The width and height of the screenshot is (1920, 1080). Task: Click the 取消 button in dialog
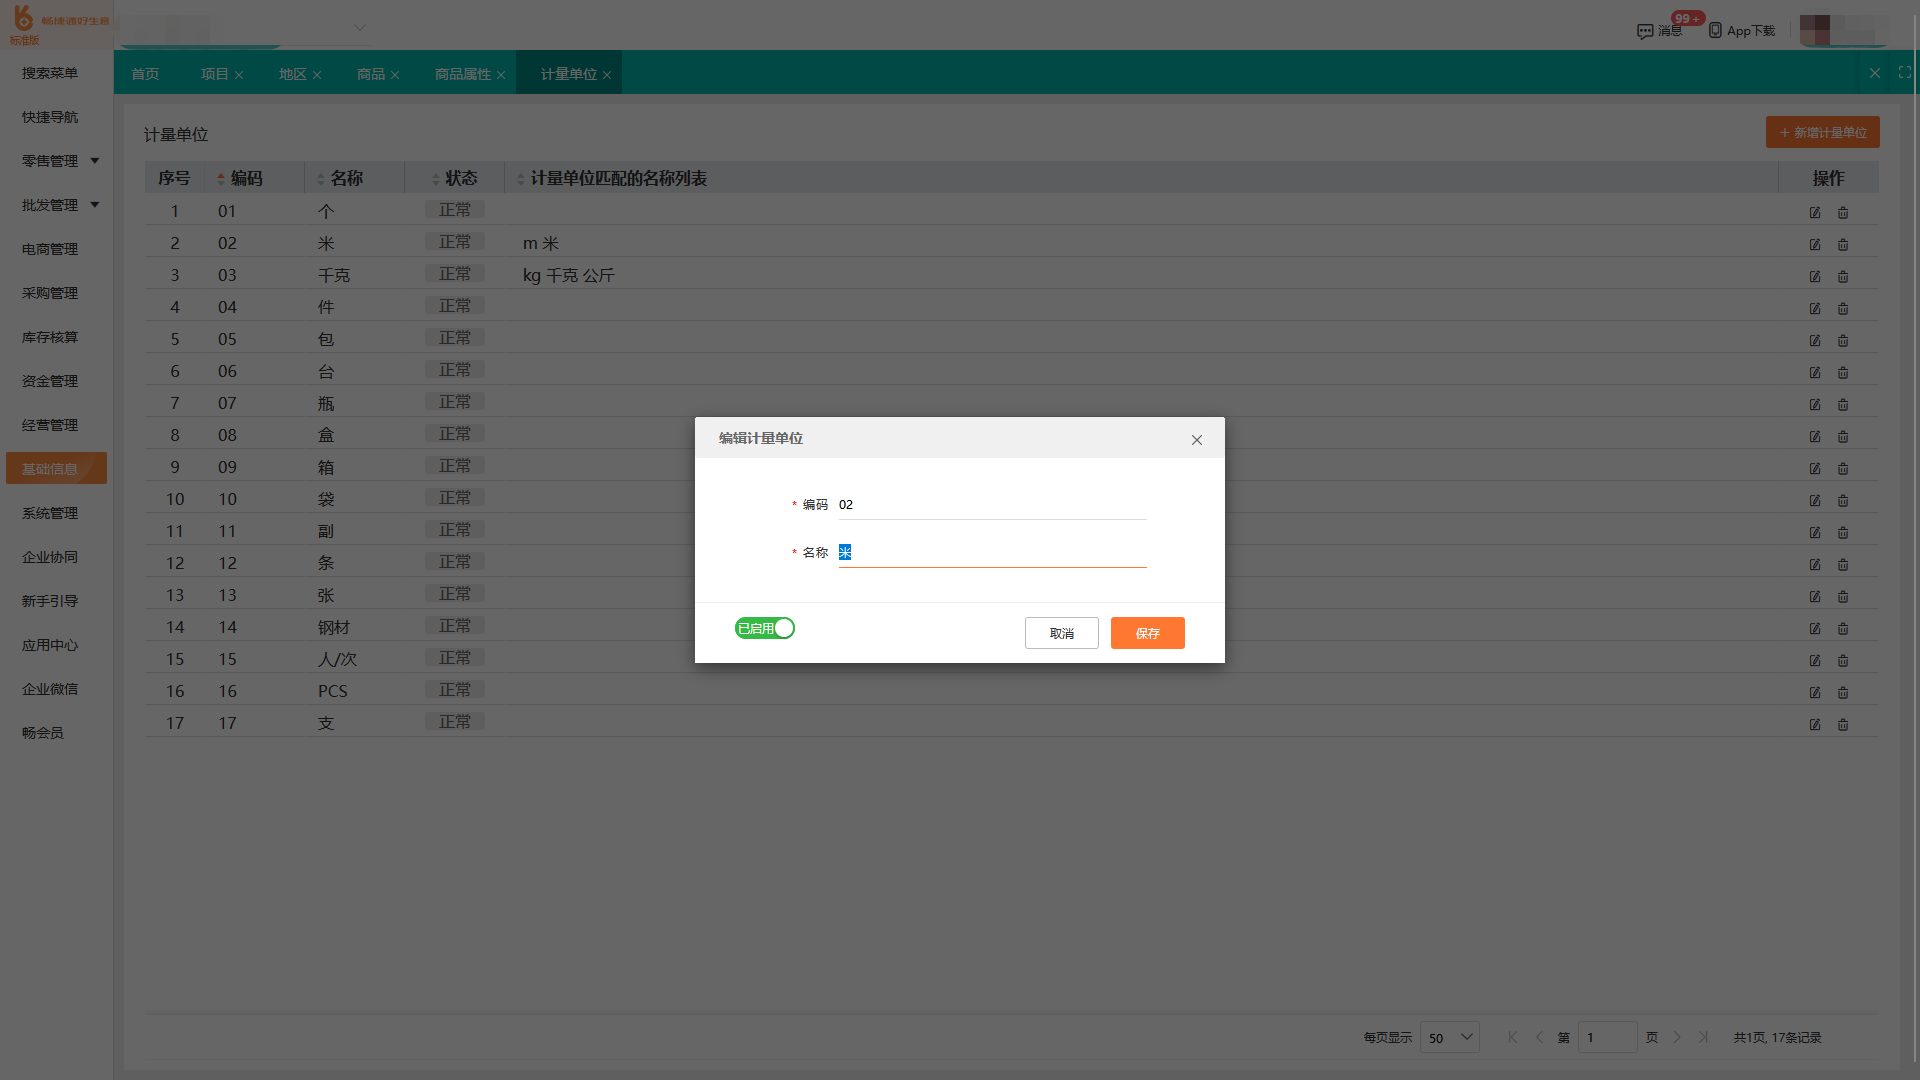[x=1062, y=633]
